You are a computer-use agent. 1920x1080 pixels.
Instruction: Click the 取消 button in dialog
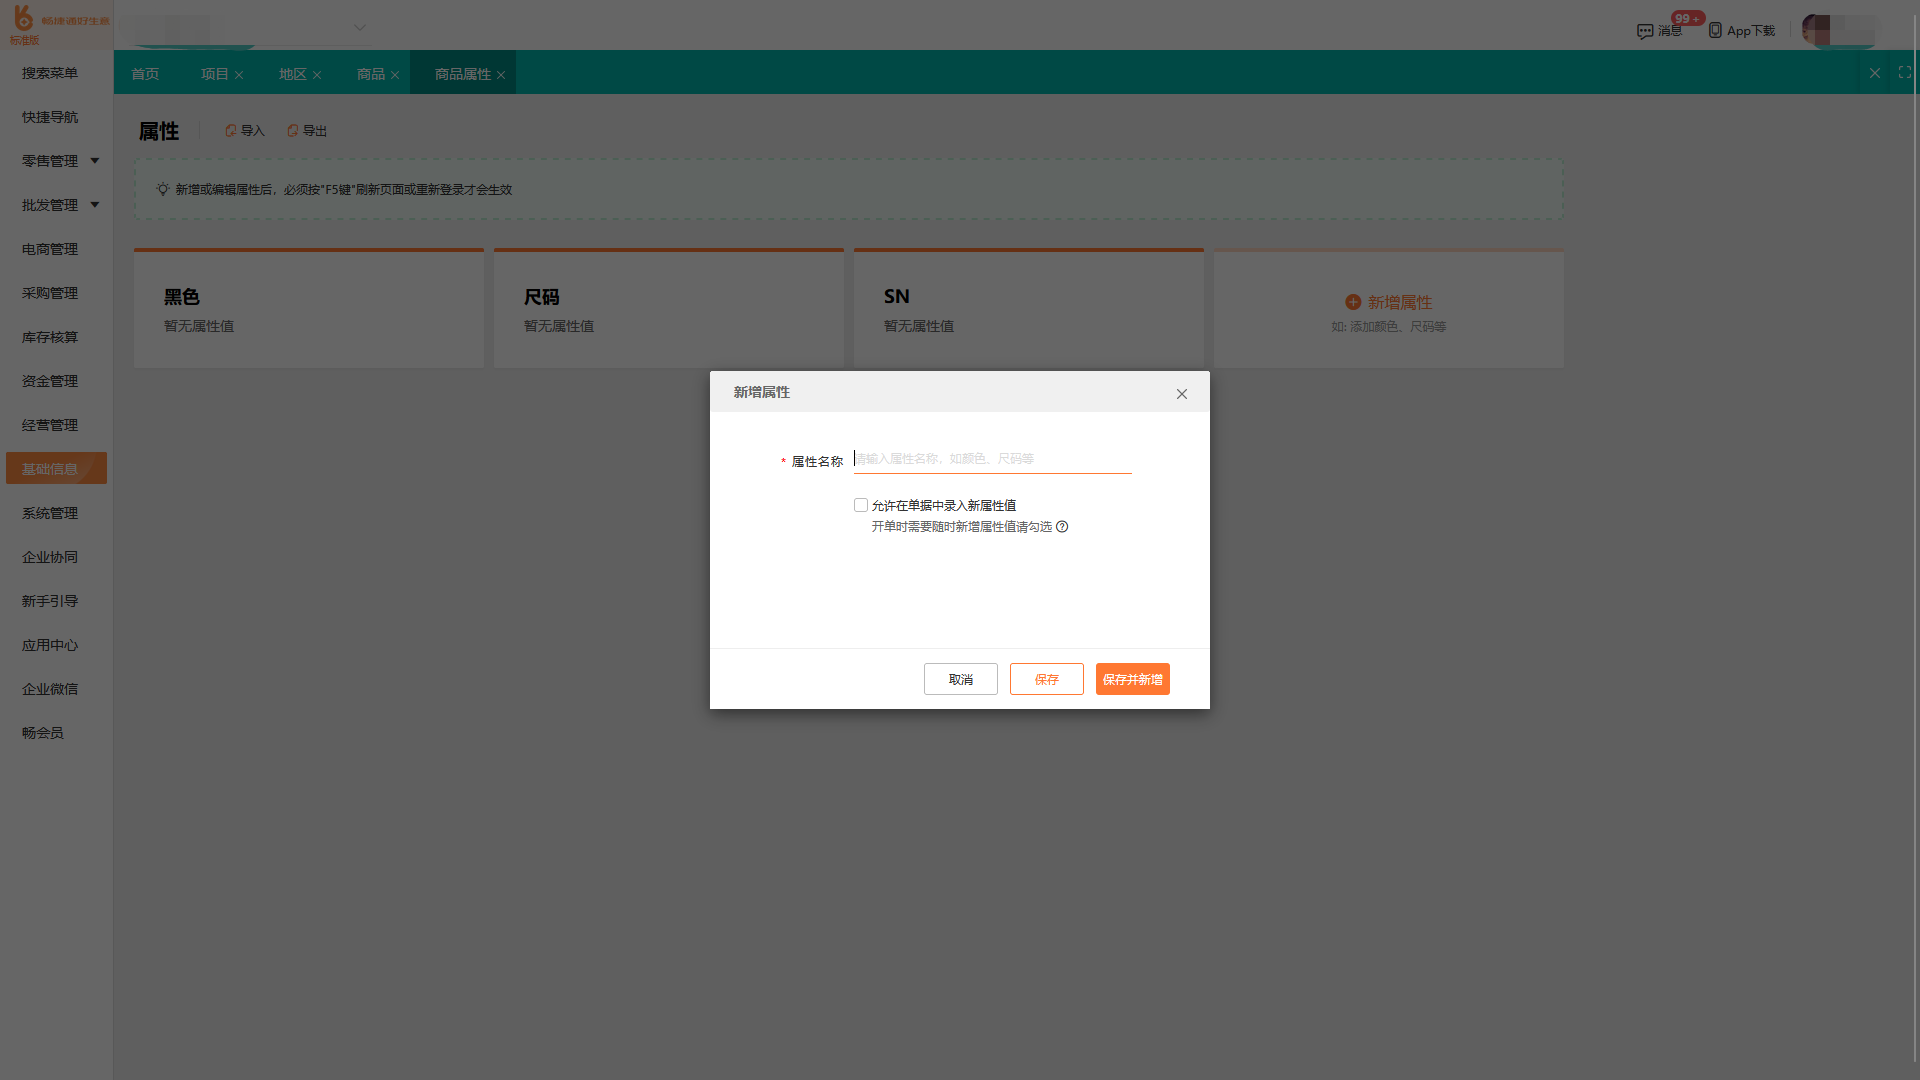961,679
